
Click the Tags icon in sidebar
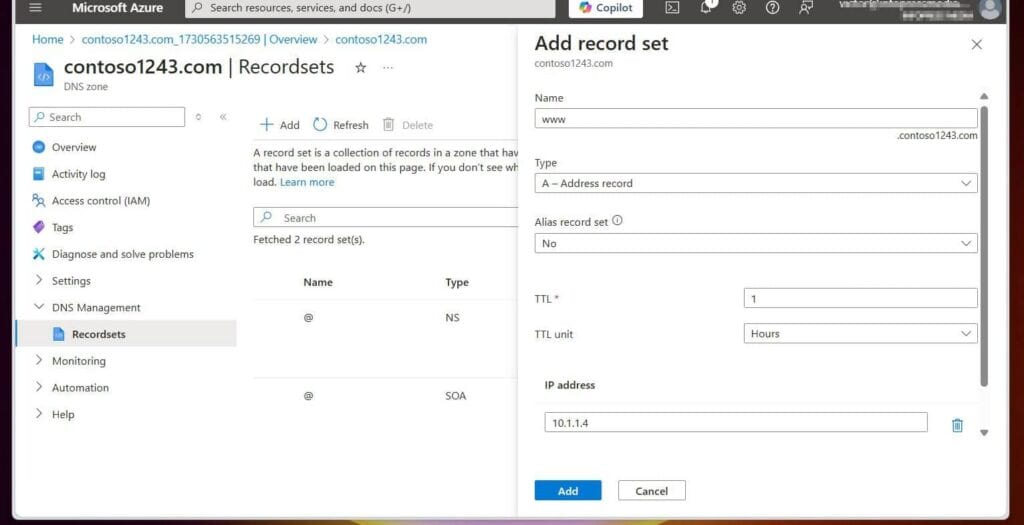39,227
